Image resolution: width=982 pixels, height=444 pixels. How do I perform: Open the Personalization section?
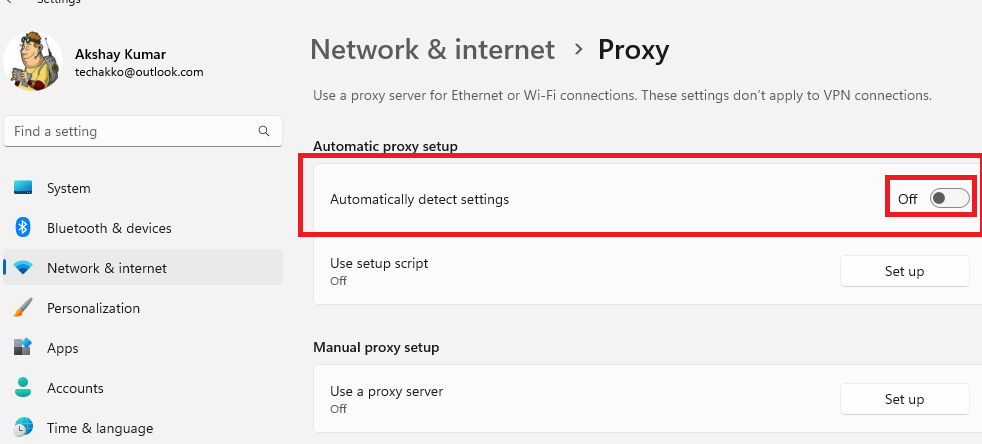[x=93, y=308]
